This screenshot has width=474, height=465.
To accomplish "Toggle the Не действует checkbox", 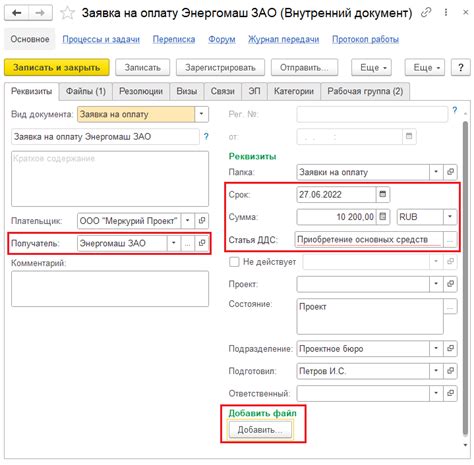I will click(x=234, y=262).
